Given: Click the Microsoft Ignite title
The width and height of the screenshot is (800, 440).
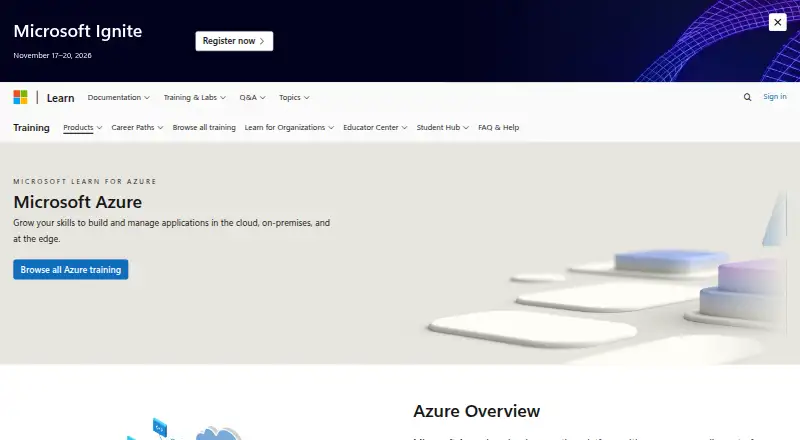Looking at the screenshot, I should pyautogui.click(x=78, y=31).
